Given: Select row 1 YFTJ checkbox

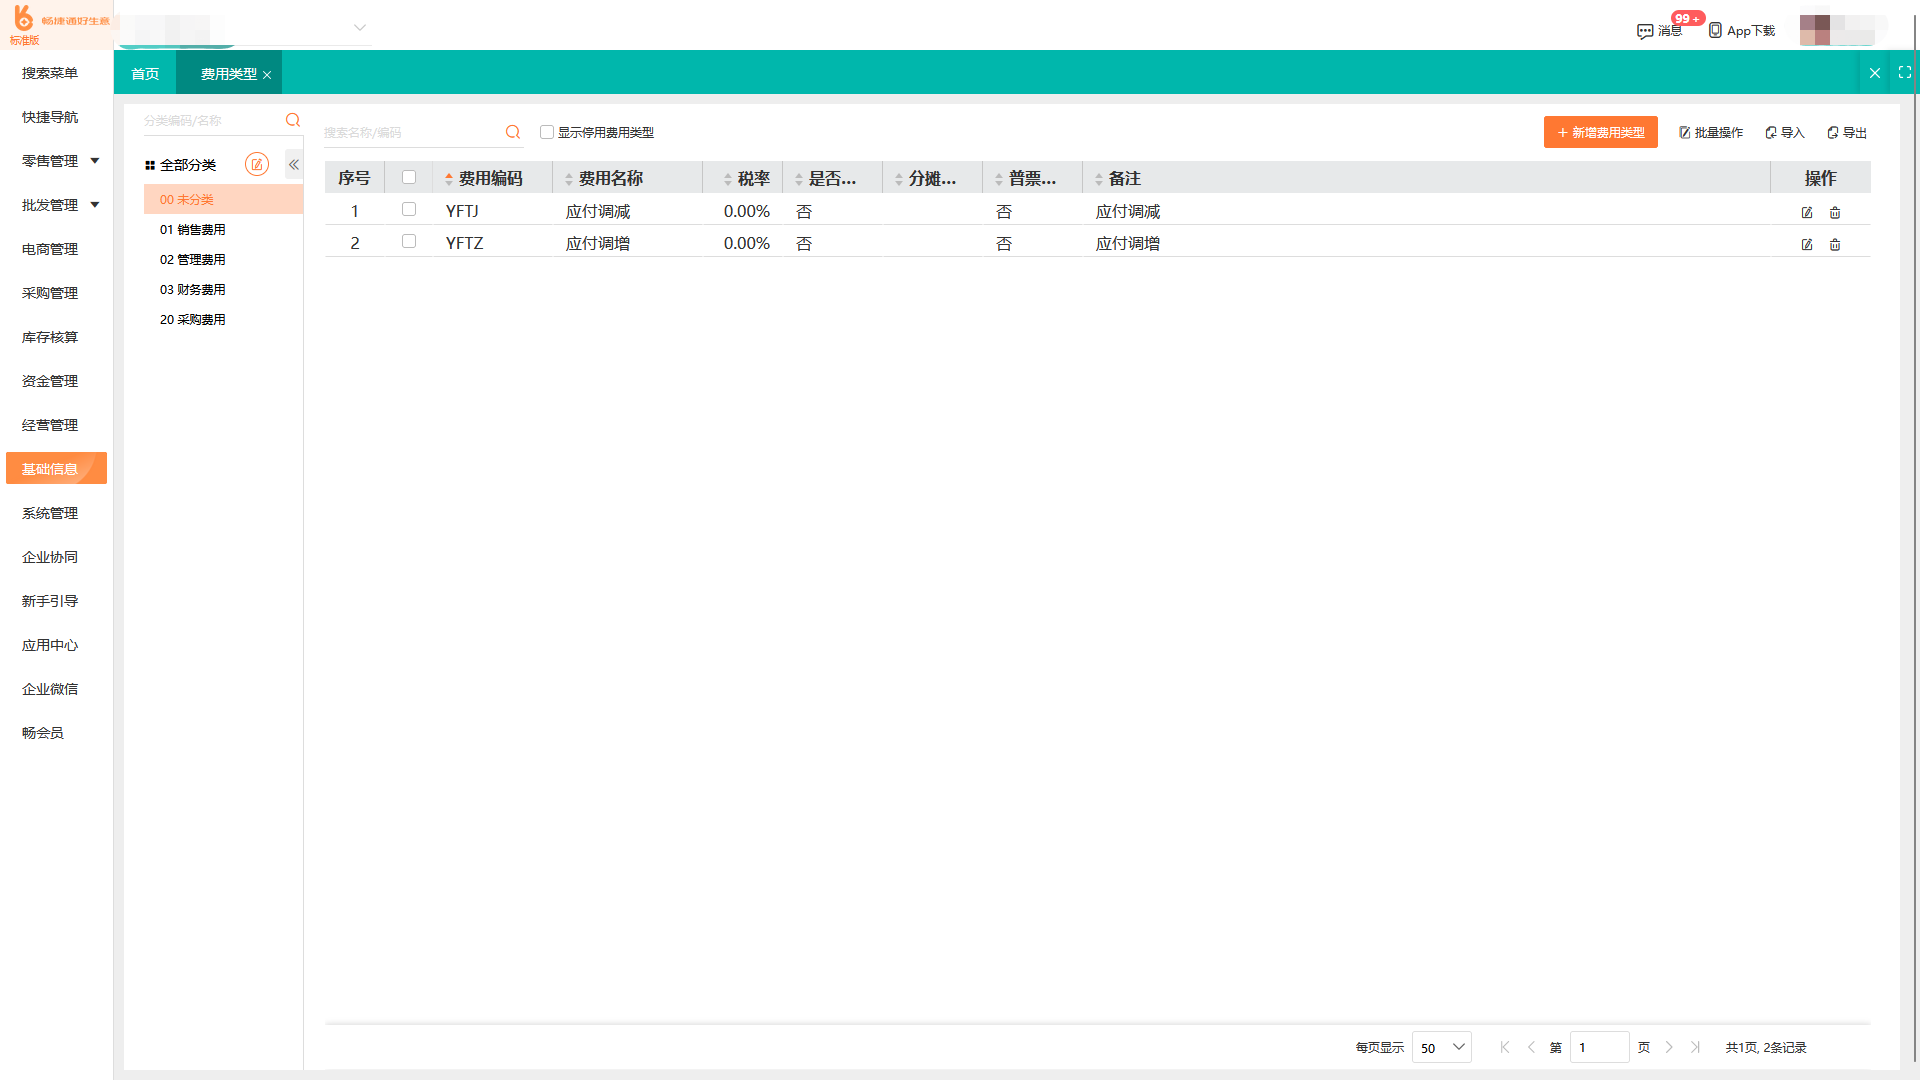Looking at the screenshot, I should coord(409,210).
